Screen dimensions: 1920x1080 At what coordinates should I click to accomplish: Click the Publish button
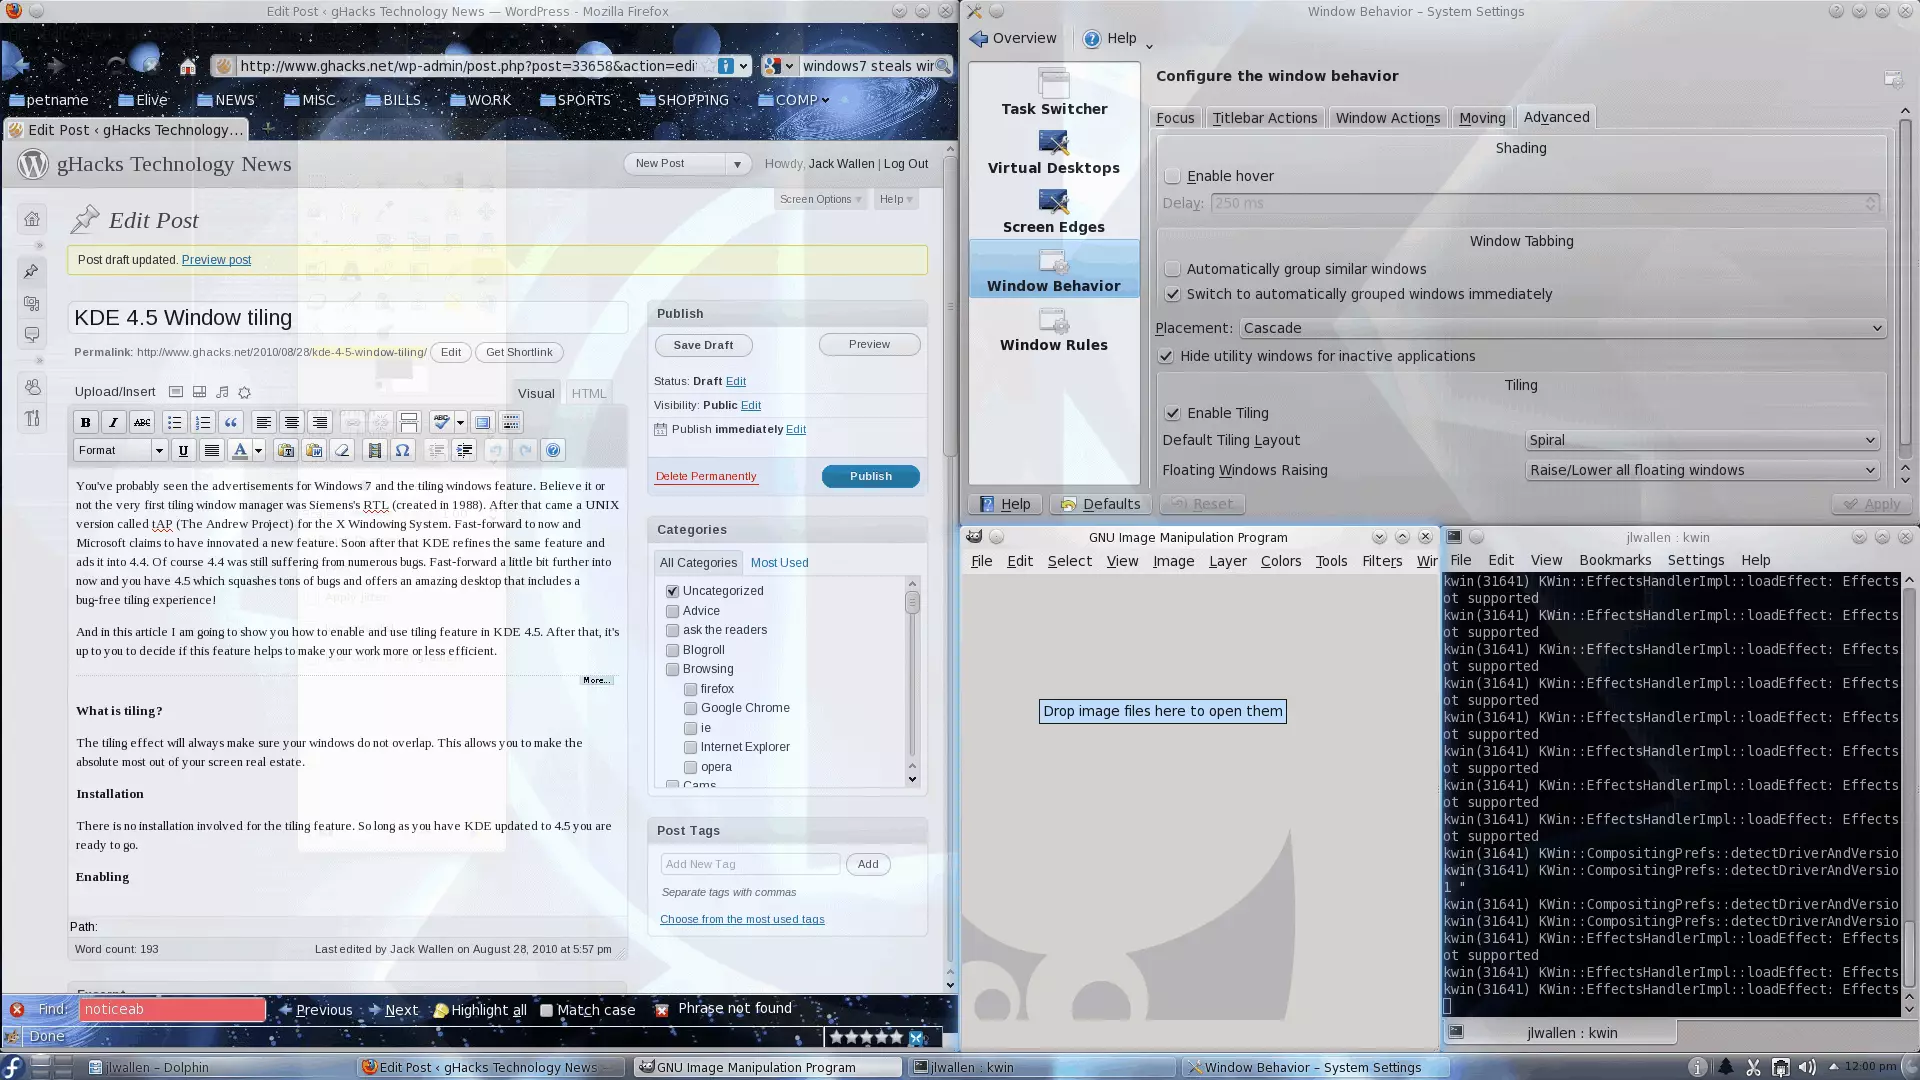(870, 475)
